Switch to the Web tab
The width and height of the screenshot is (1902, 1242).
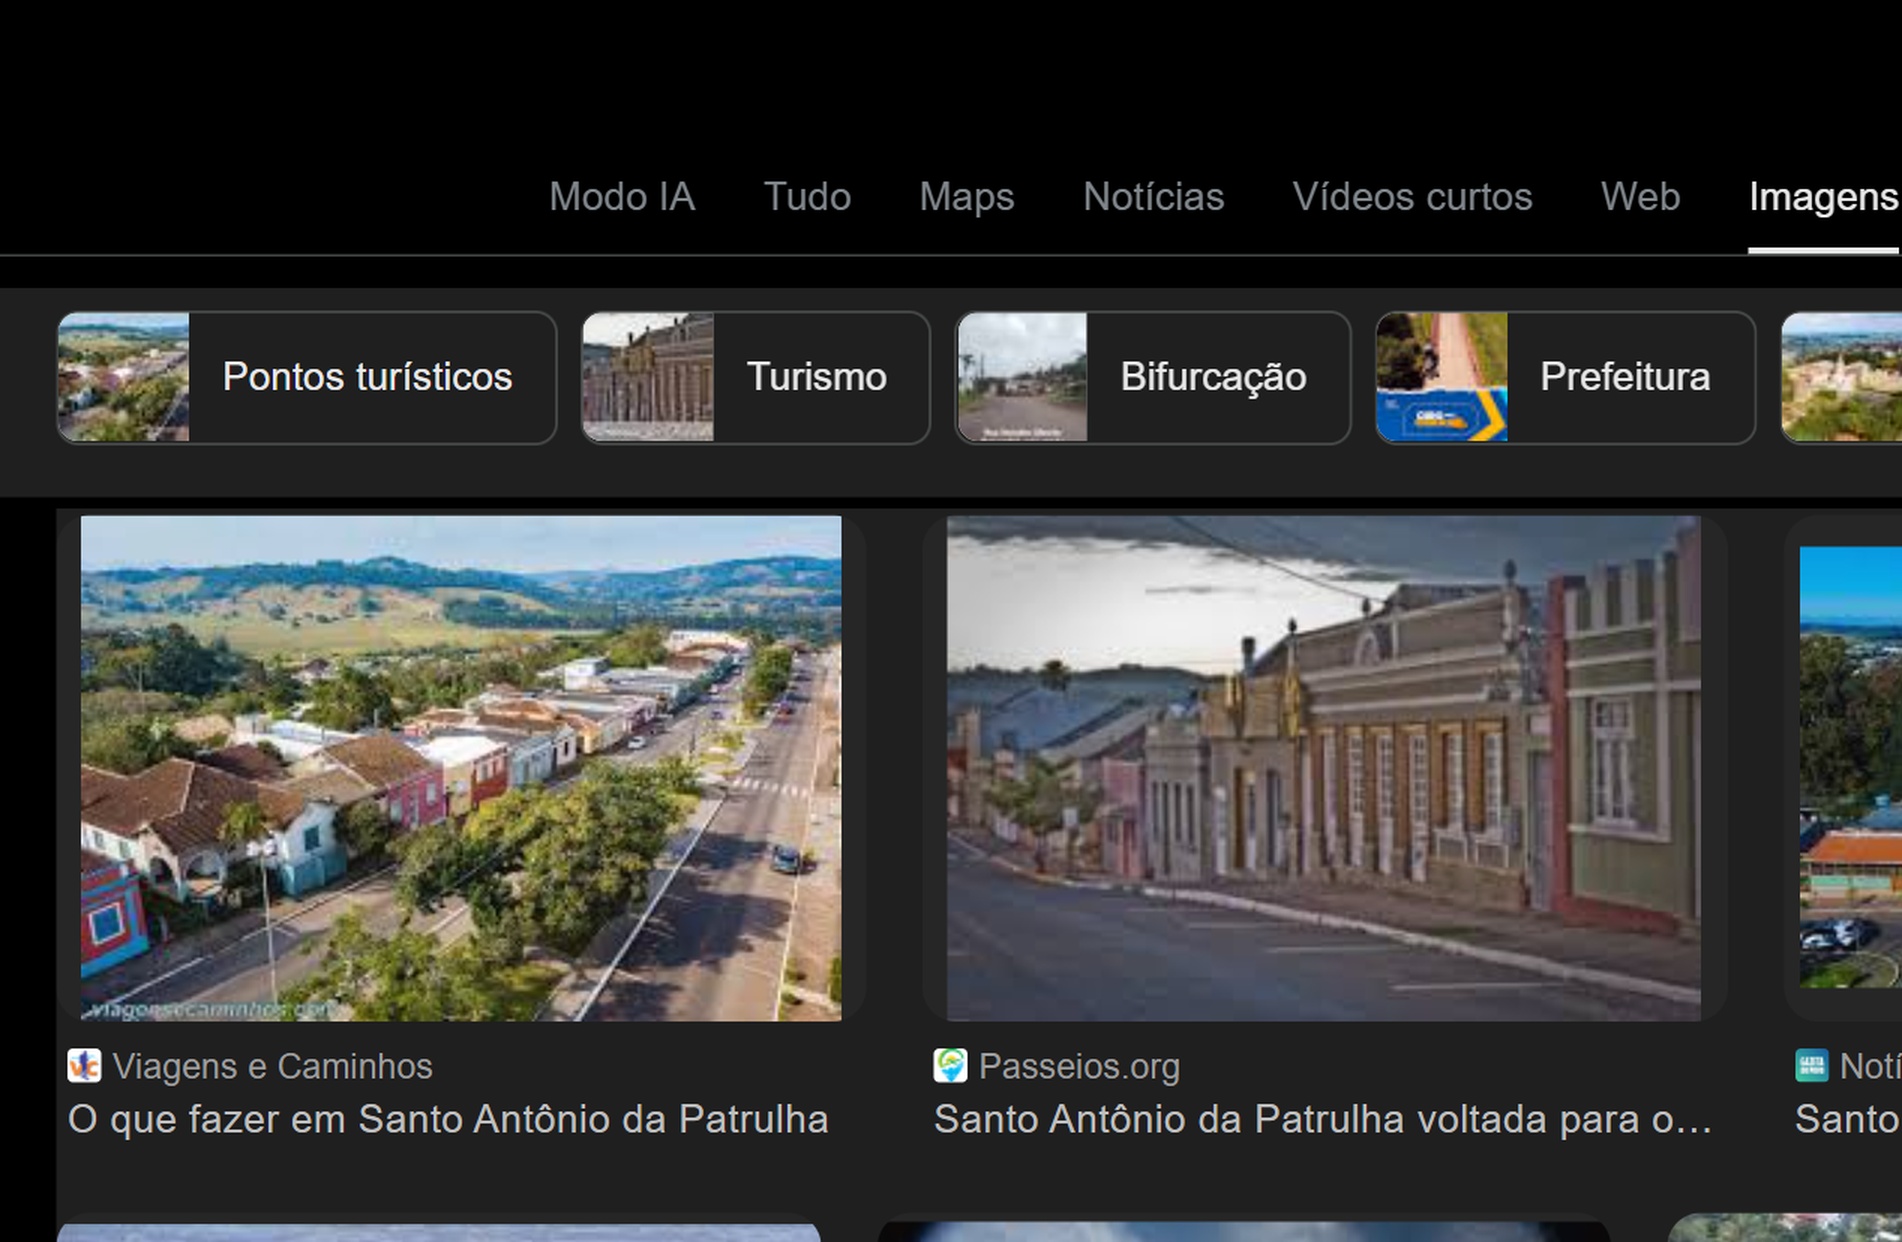(1640, 197)
